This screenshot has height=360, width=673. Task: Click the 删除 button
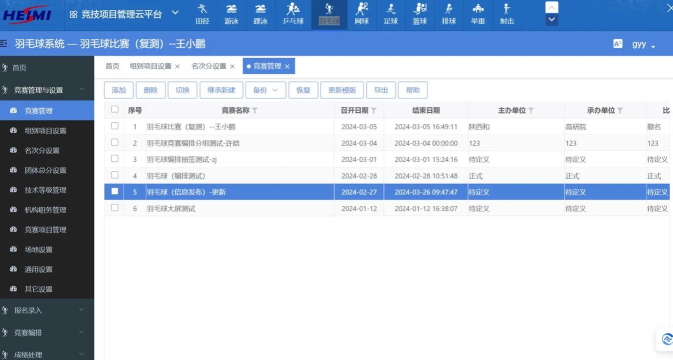[x=151, y=90]
